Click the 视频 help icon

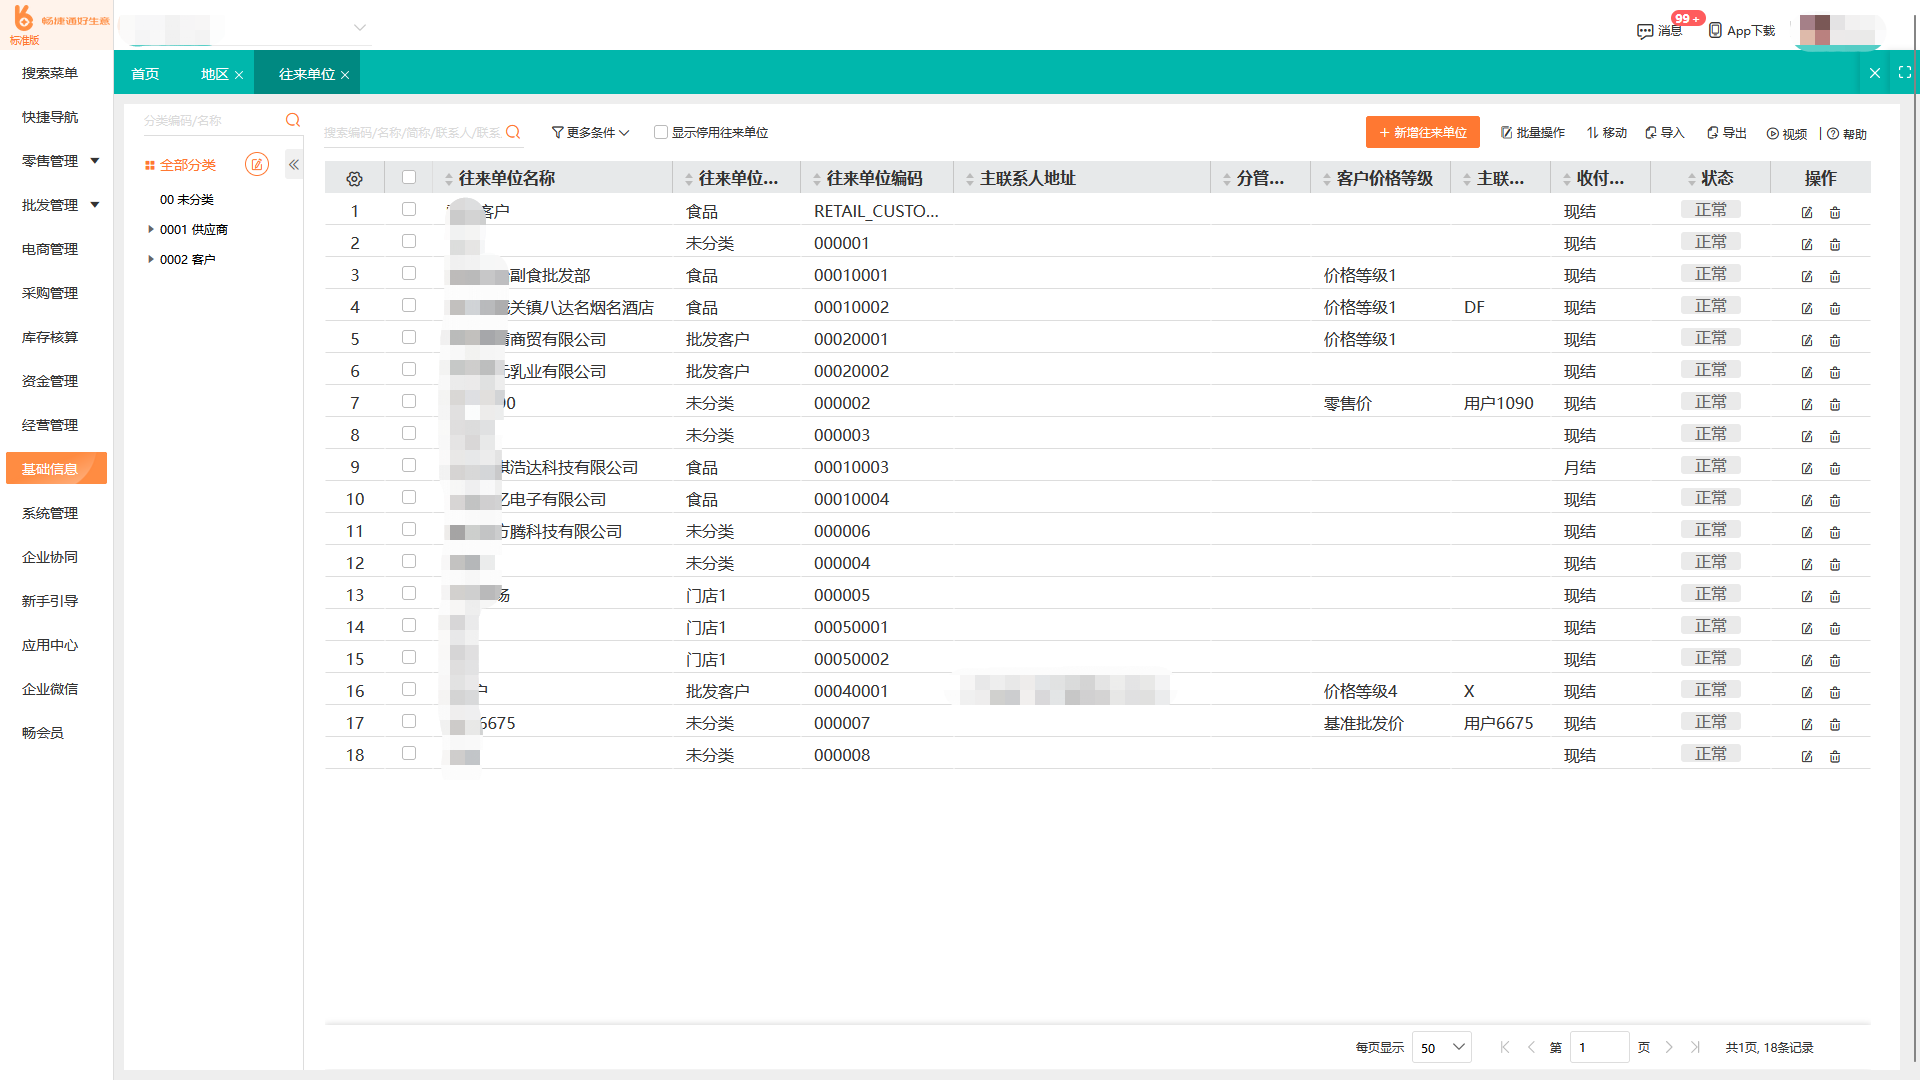[1787, 131]
